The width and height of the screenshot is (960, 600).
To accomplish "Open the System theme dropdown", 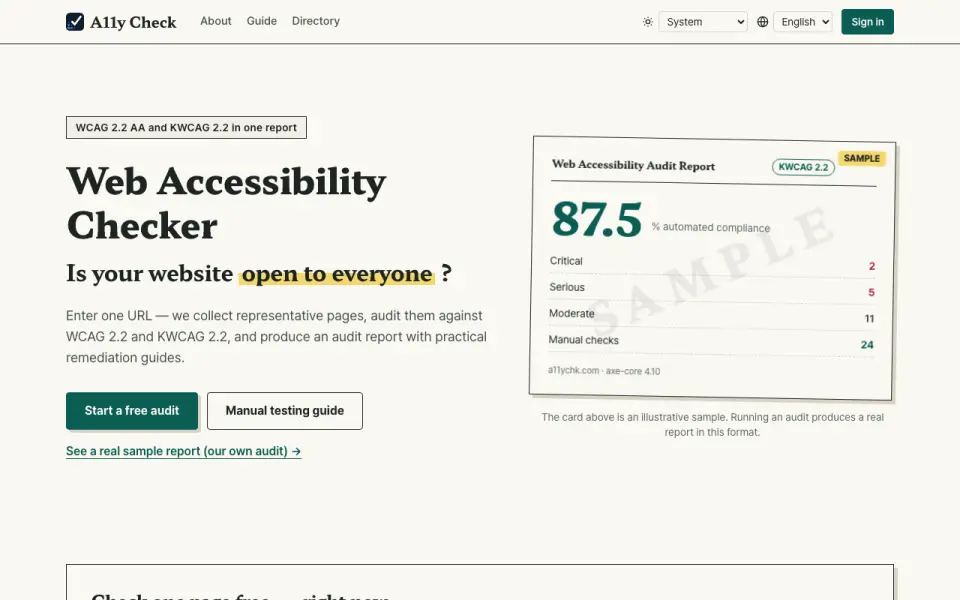I will point(703,22).
